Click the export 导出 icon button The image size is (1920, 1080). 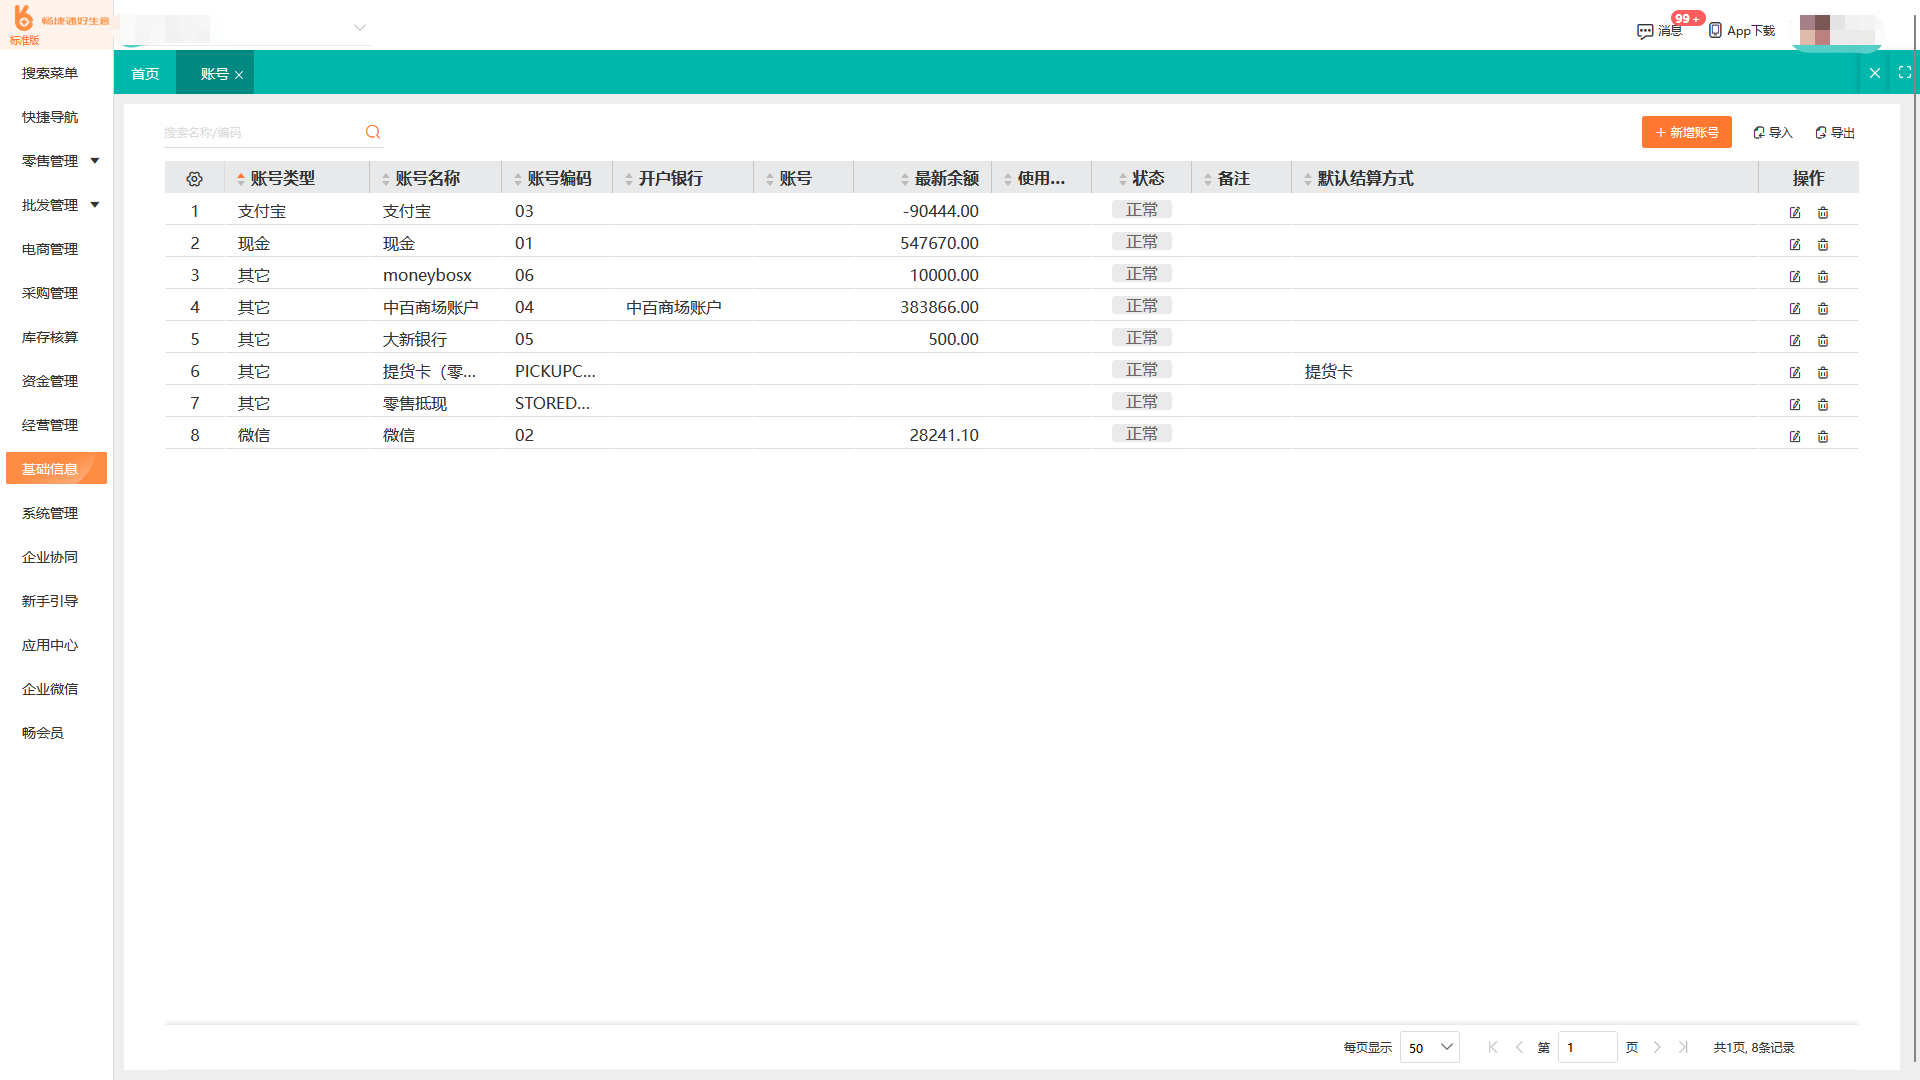tap(1836, 132)
